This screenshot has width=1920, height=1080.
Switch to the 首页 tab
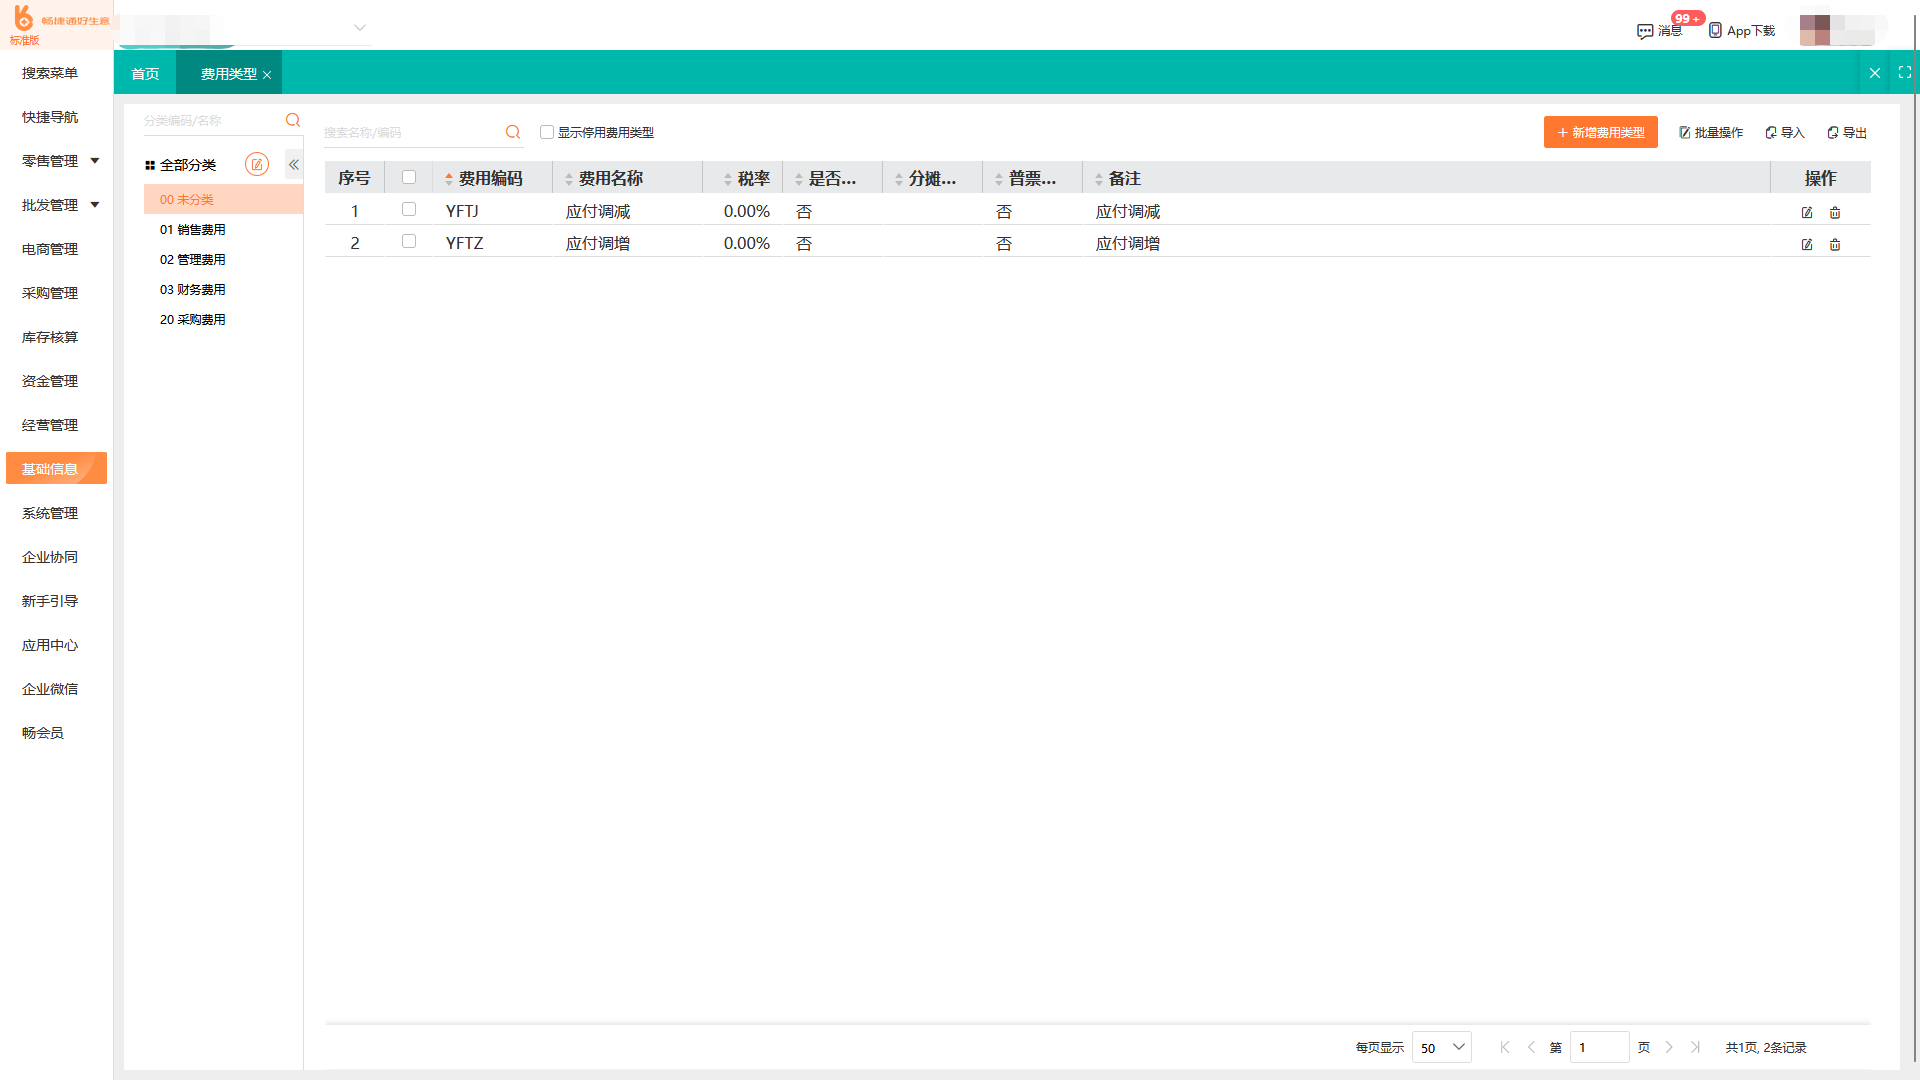(x=144, y=73)
